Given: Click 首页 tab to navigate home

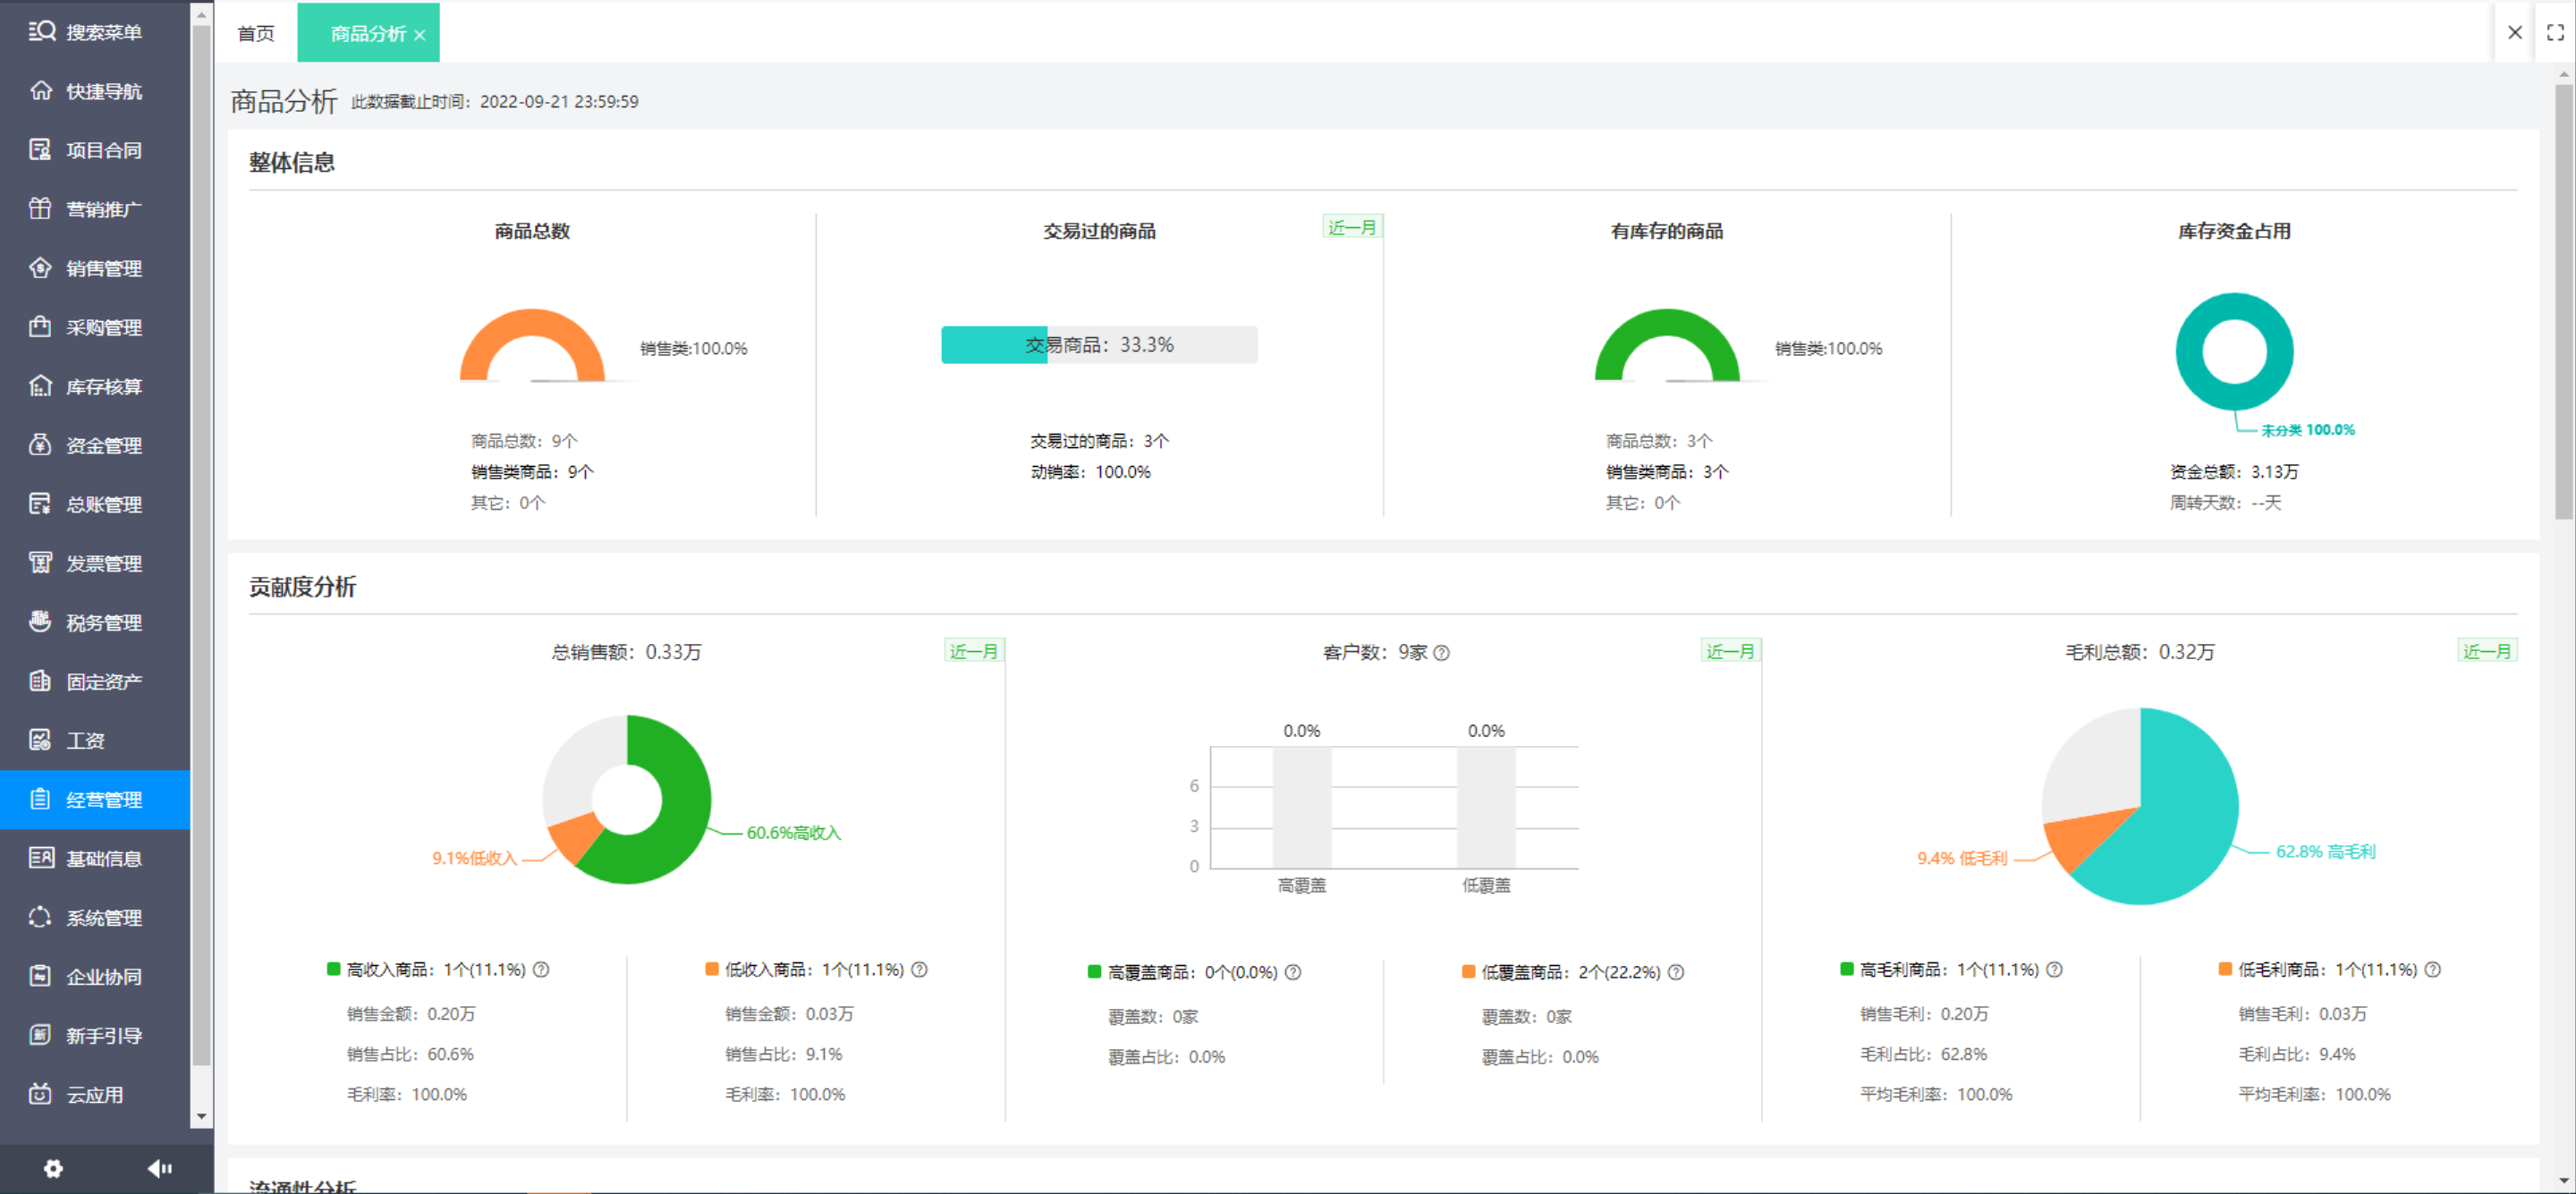Looking at the screenshot, I should pos(259,33).
